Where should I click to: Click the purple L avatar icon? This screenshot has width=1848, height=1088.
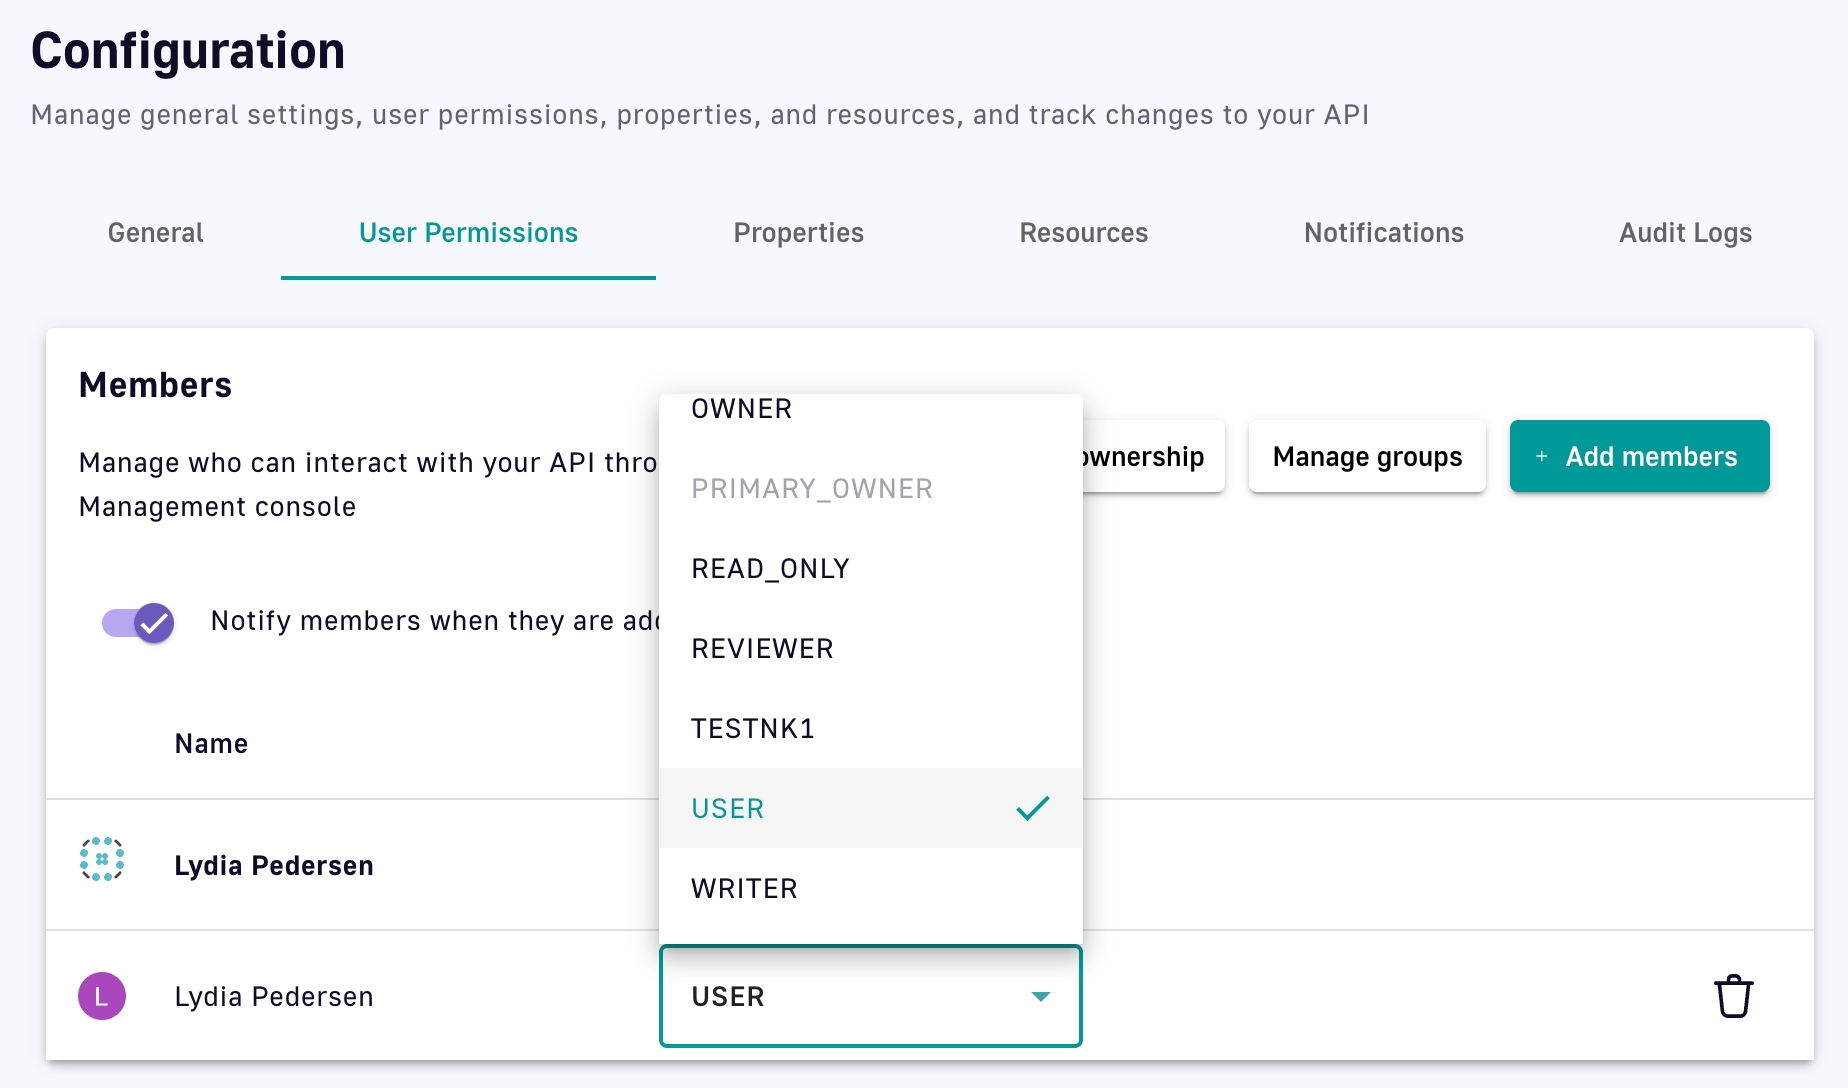click(x=102, y=996)
